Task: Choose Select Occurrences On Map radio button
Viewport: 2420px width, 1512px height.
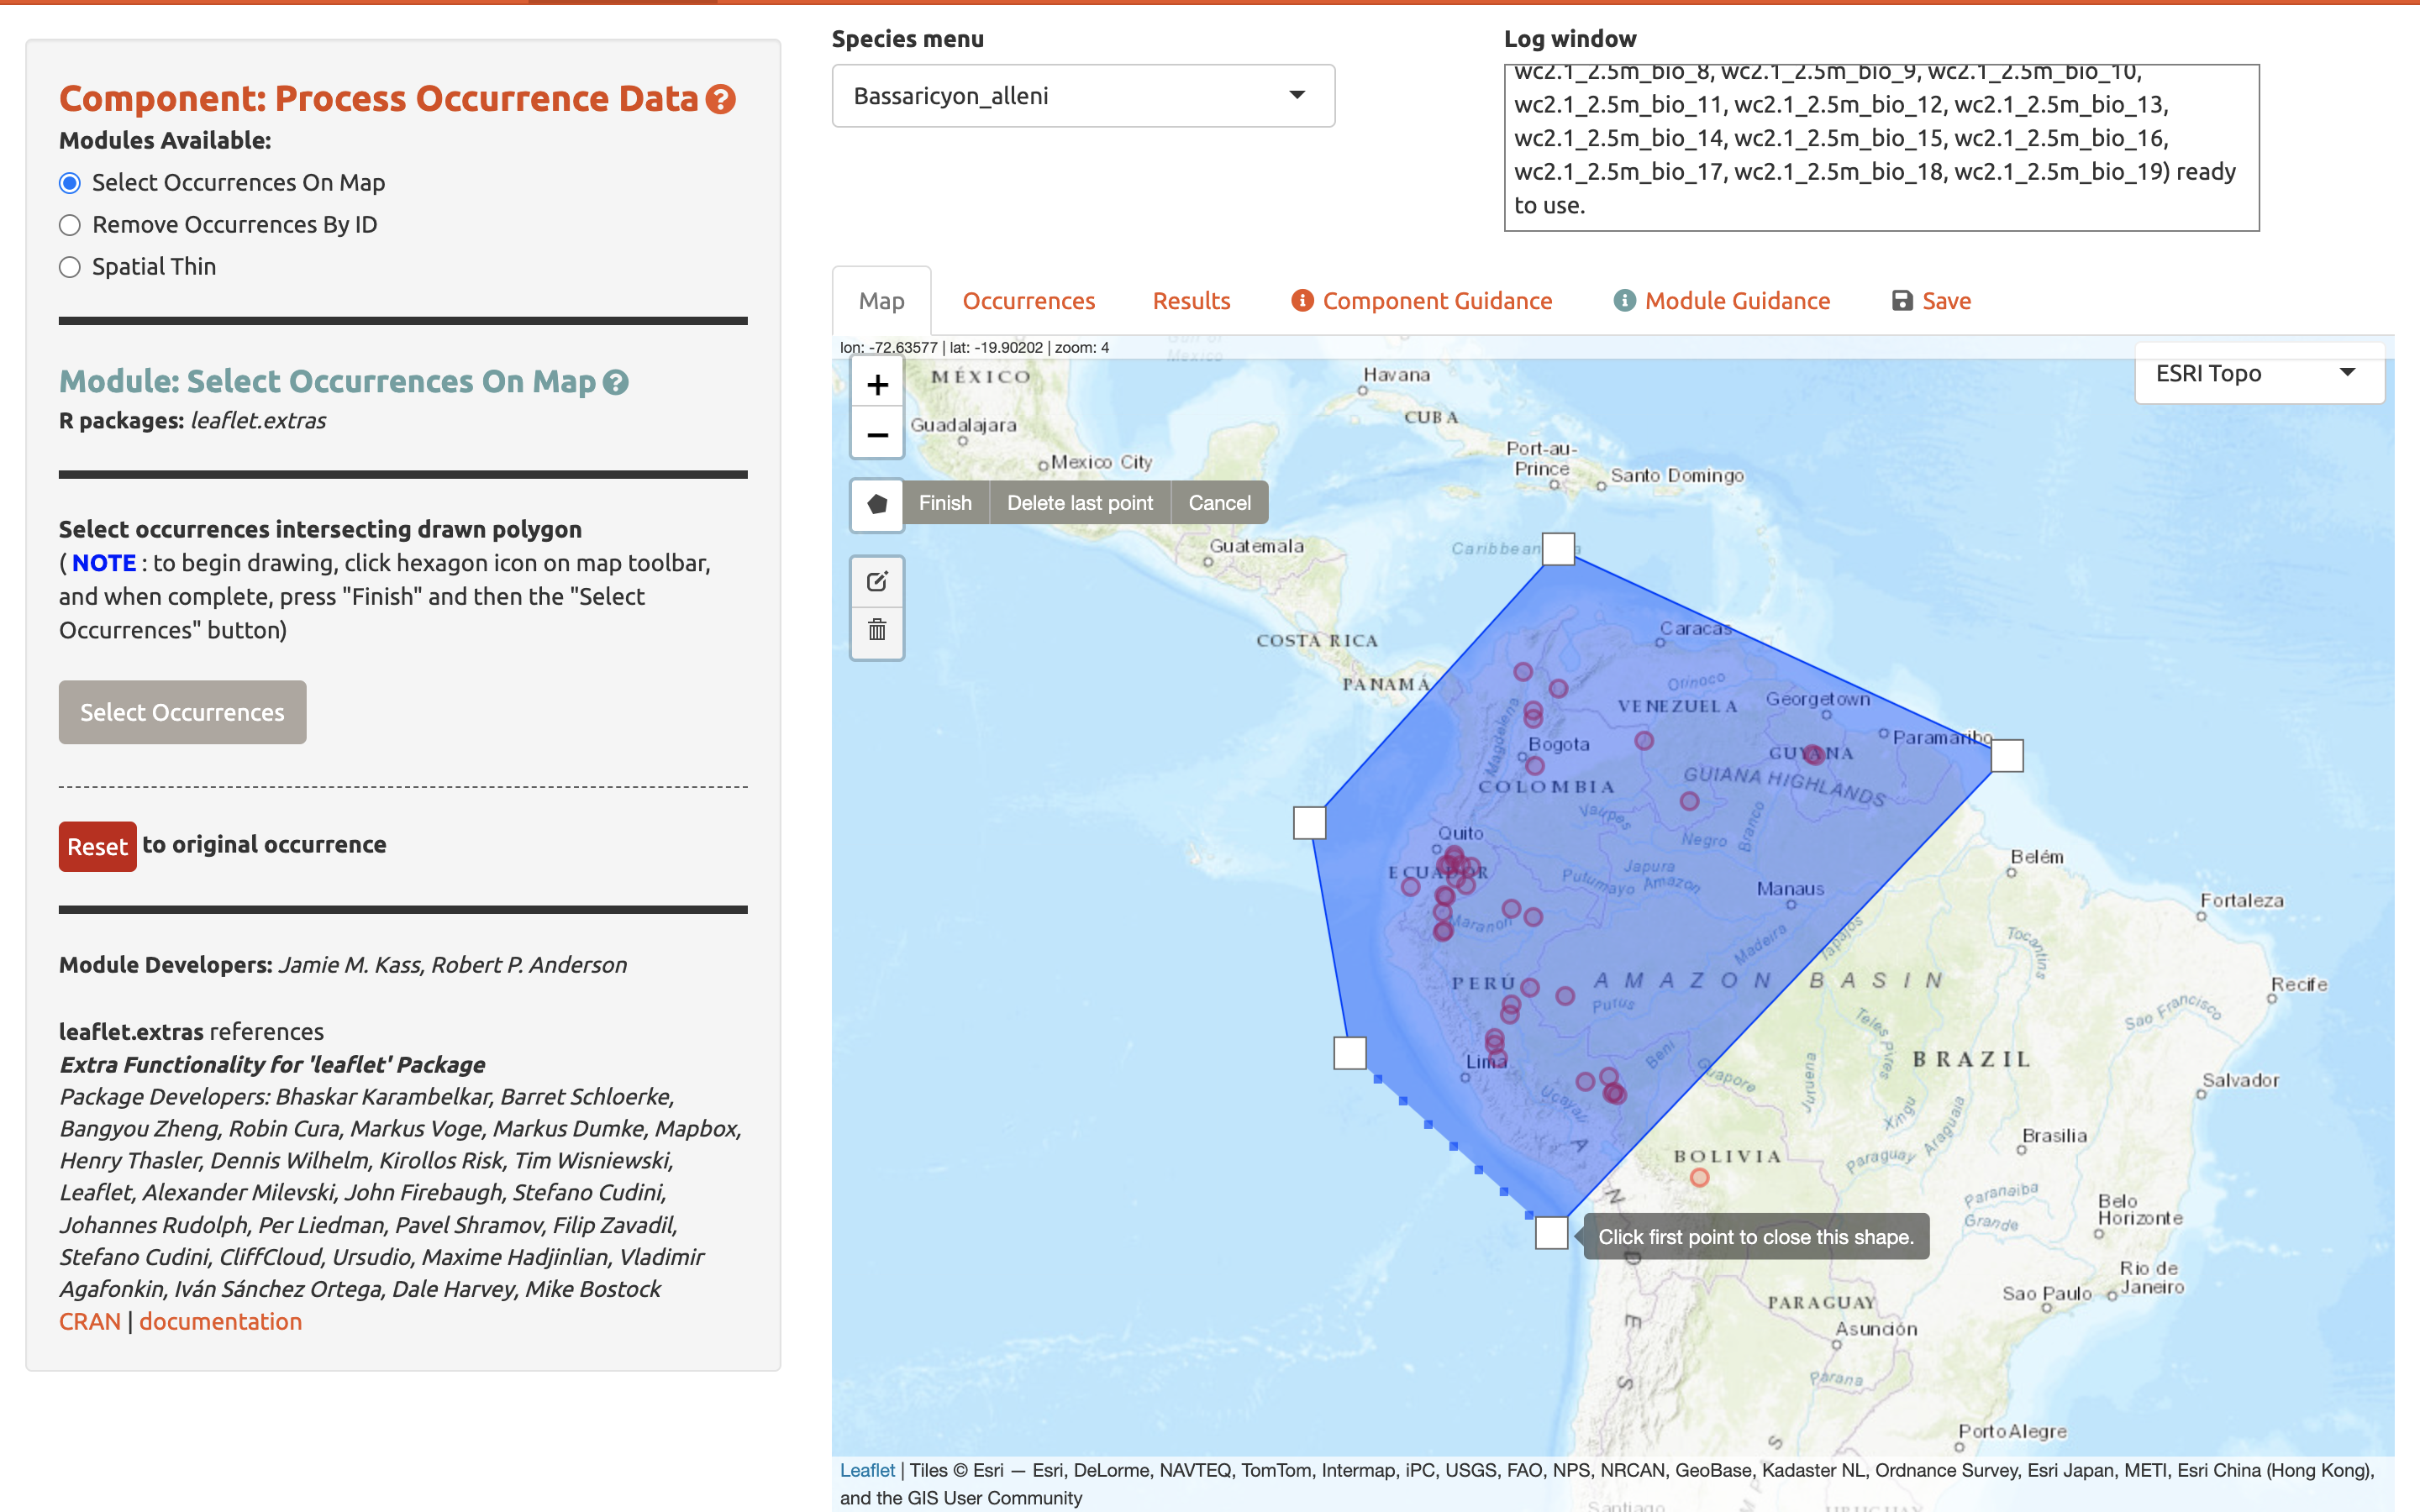Action: [70, 183]
